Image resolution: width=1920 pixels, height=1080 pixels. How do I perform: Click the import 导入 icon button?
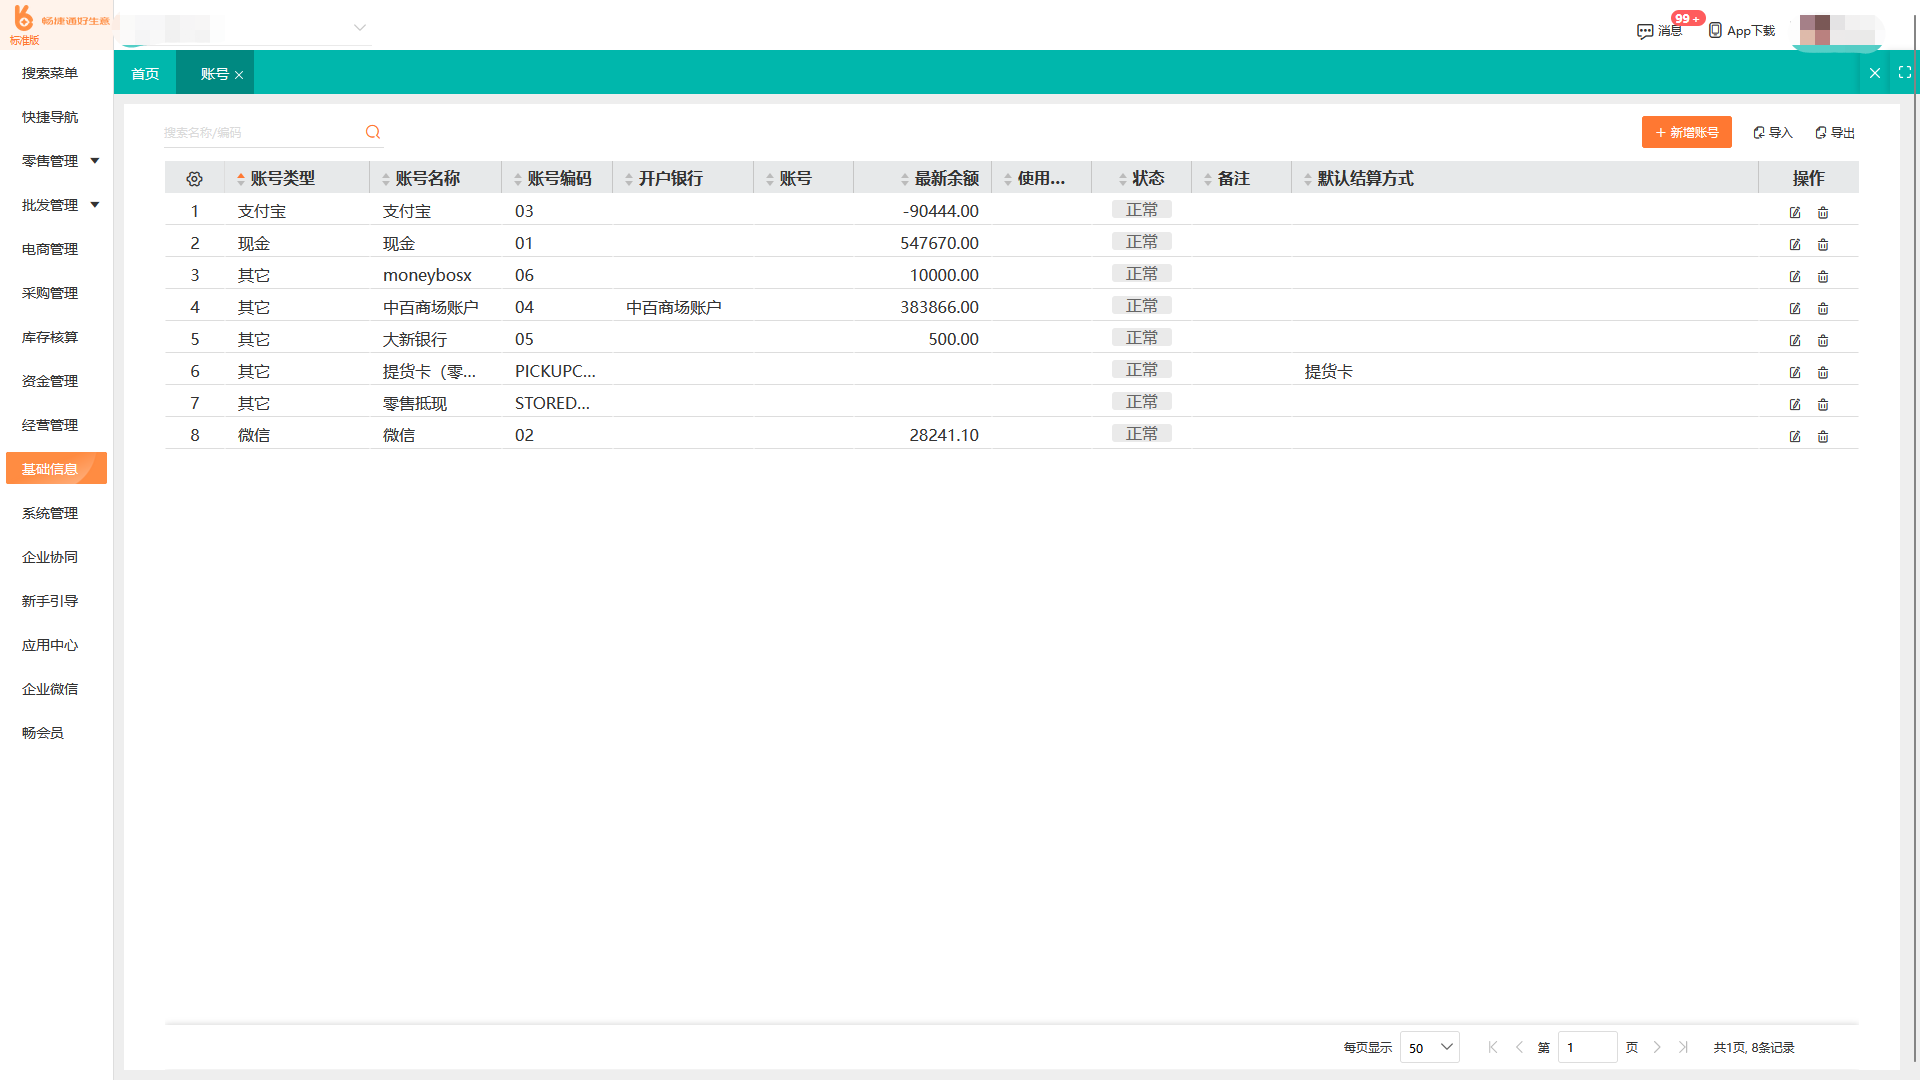tap(1774, 132)
